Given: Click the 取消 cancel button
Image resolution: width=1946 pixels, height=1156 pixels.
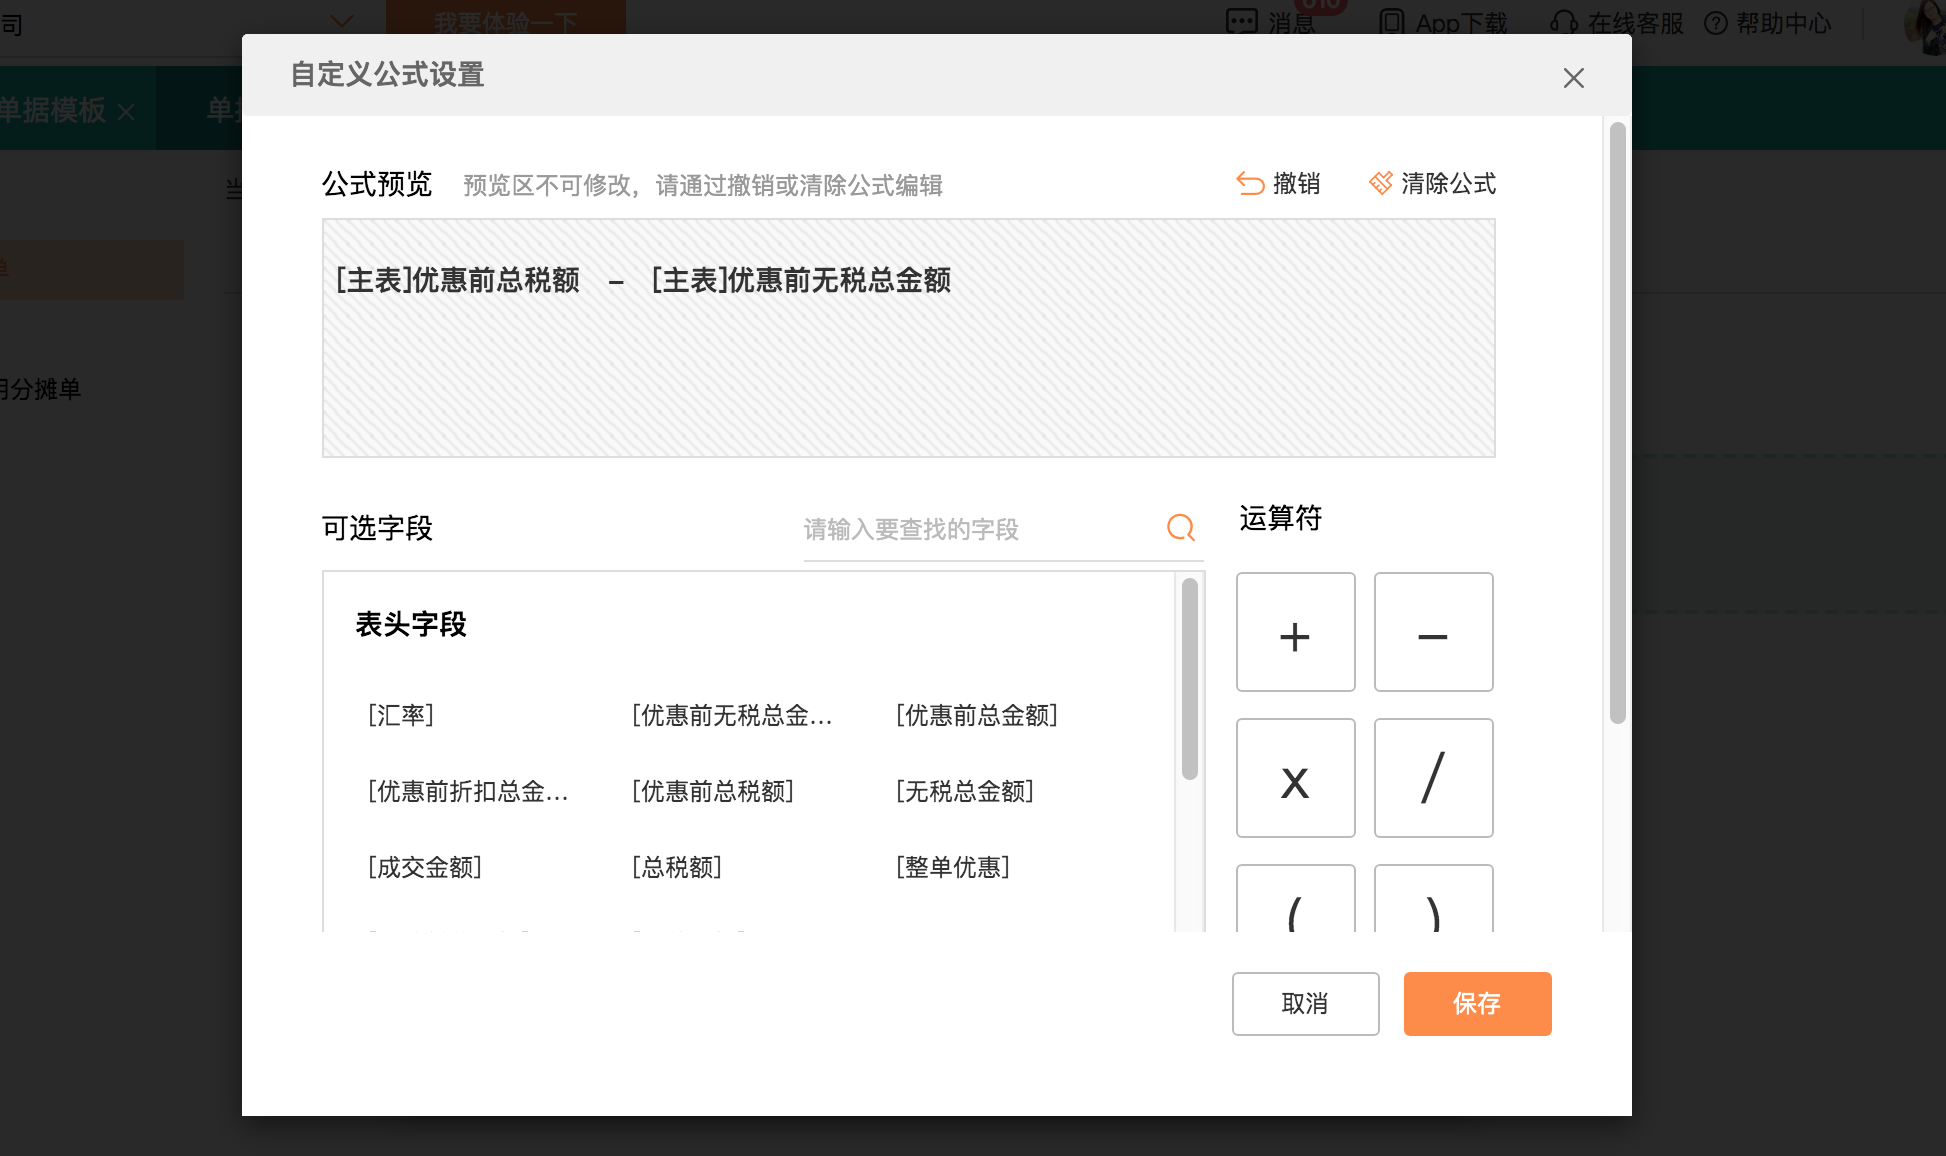Looking at the screenshot, I should 1305,1003.
